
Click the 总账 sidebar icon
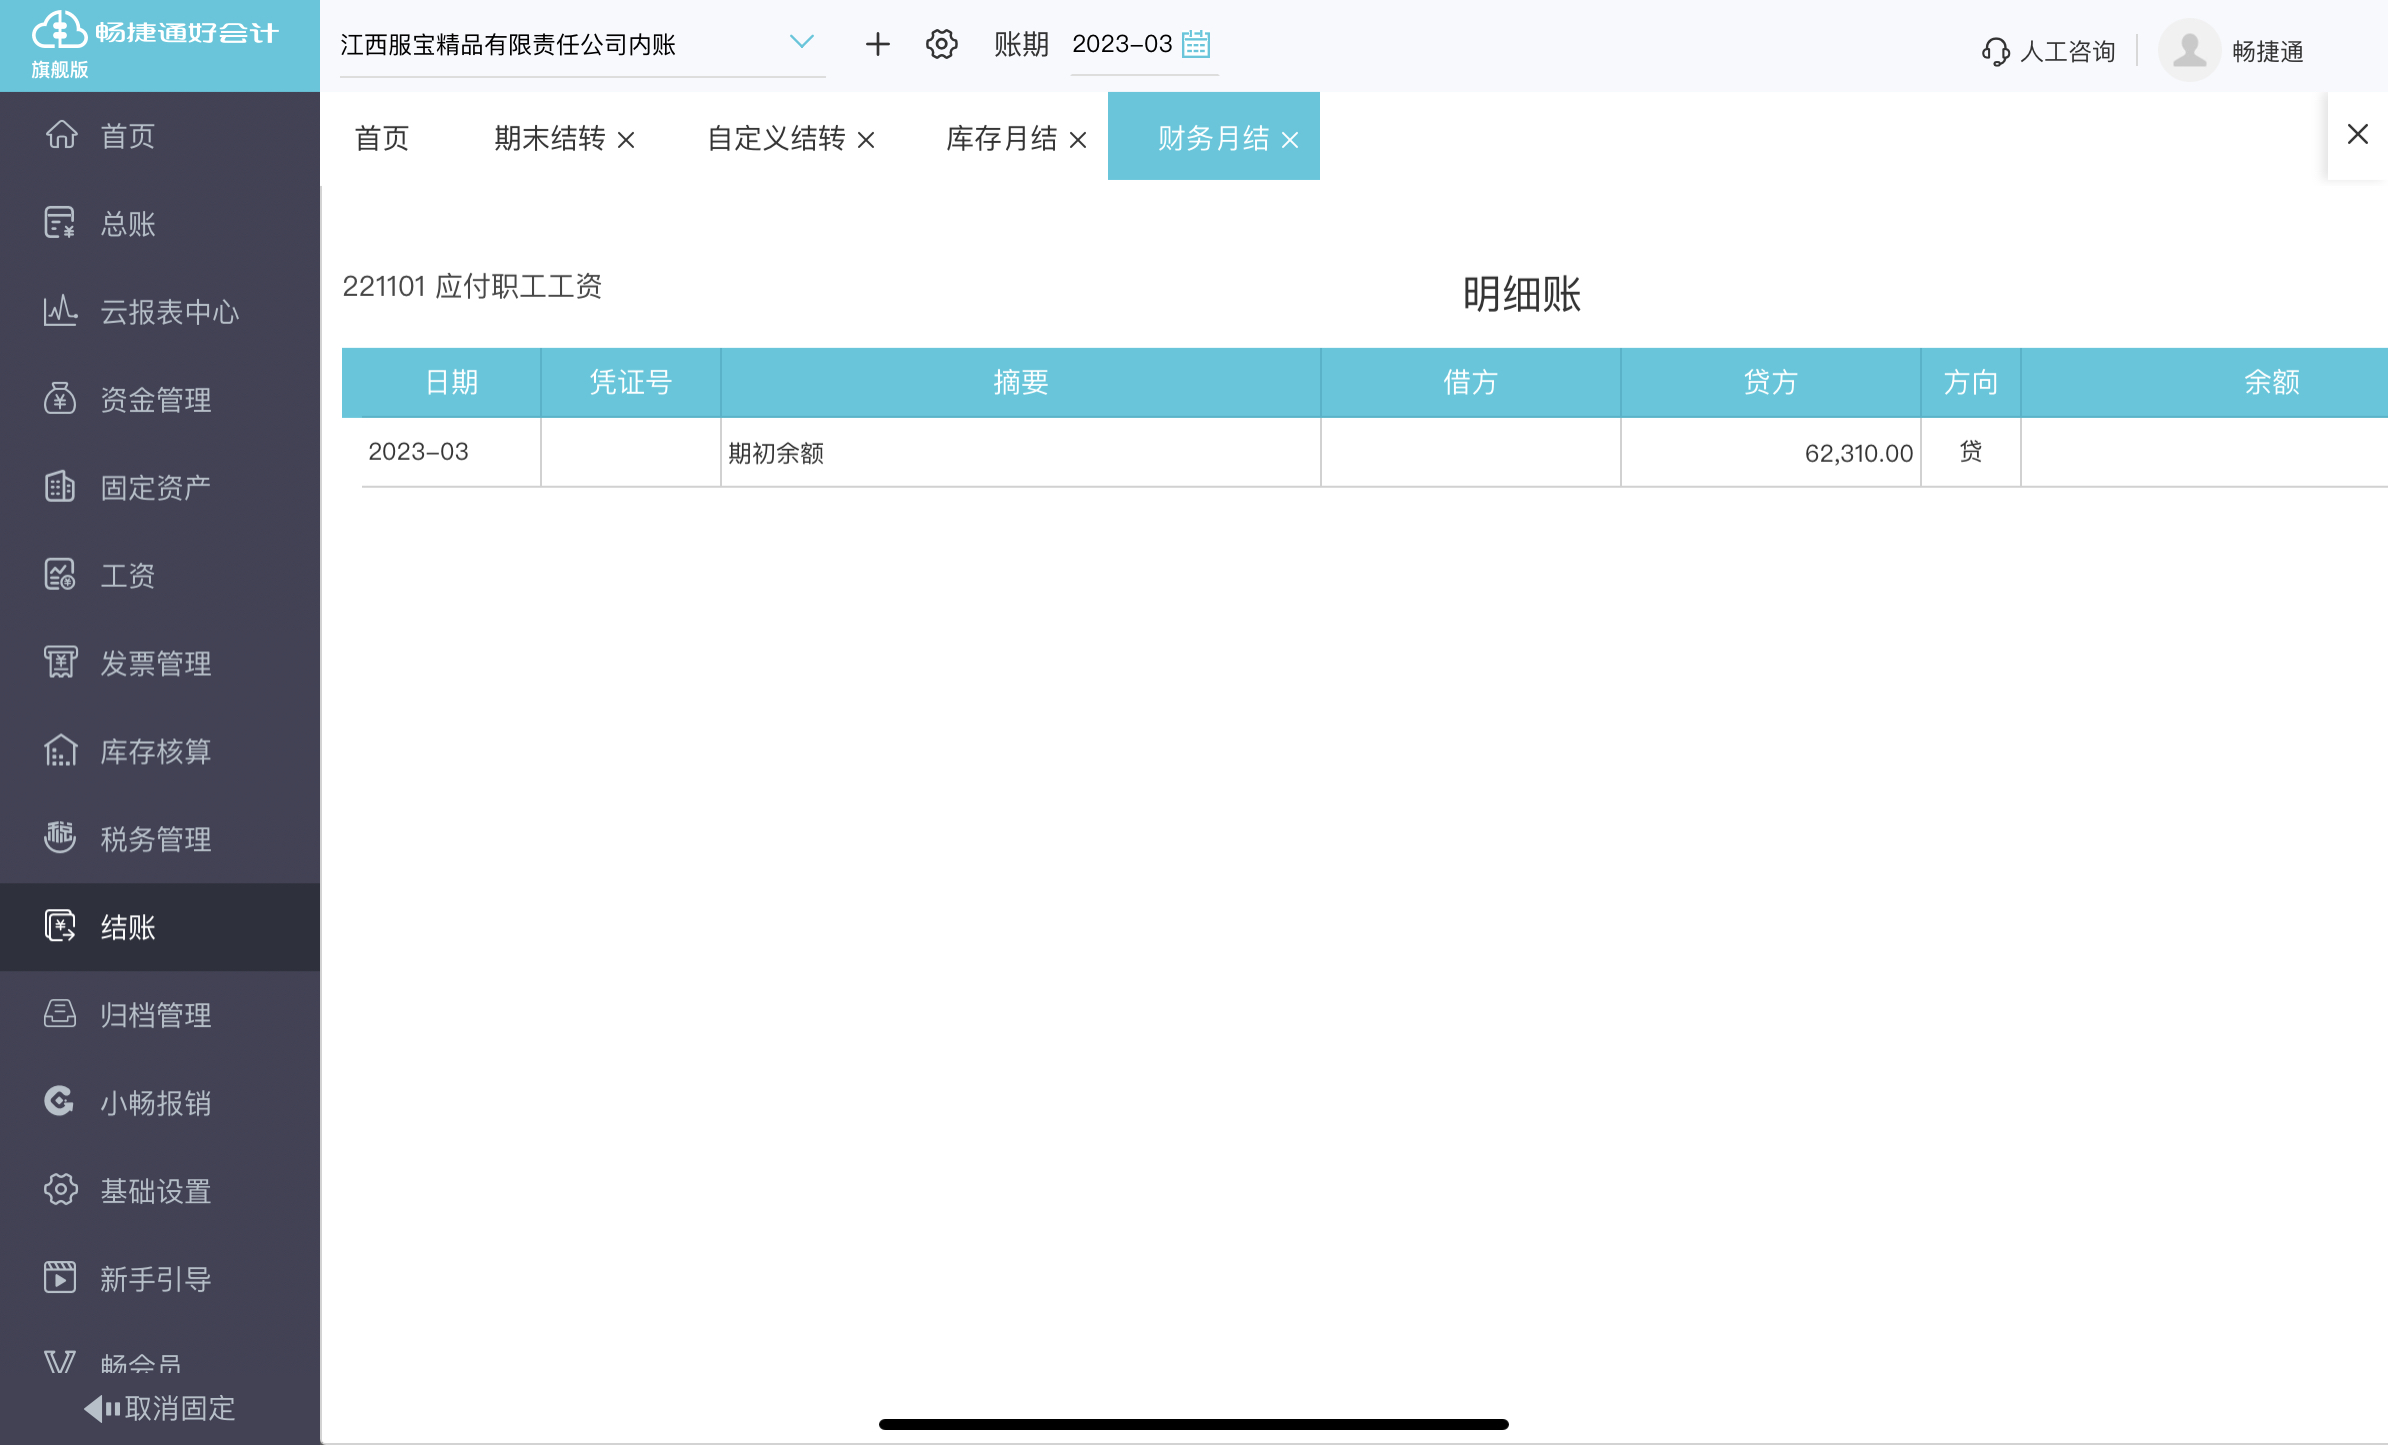pyautogui.click(x=60, y=222)
